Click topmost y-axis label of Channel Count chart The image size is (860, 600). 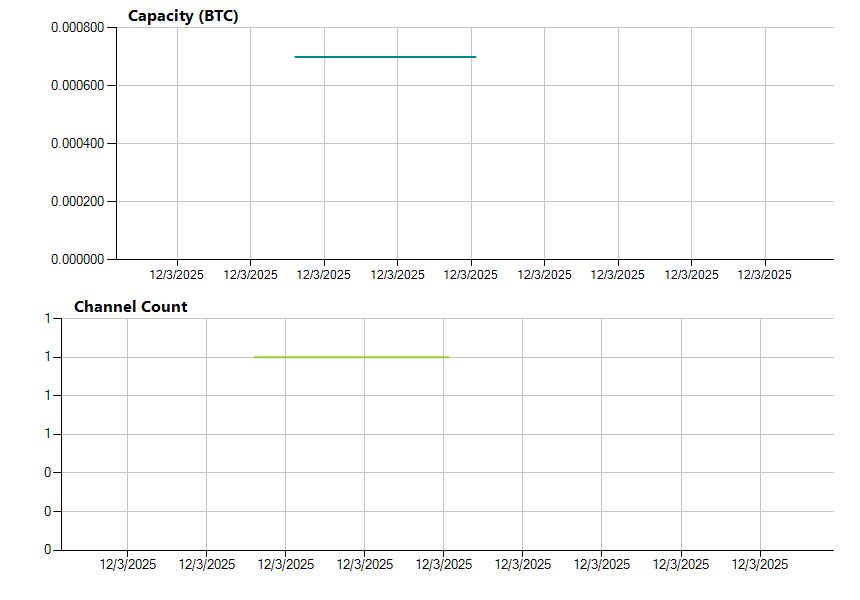pyautogui.click(x=46, y=319)
